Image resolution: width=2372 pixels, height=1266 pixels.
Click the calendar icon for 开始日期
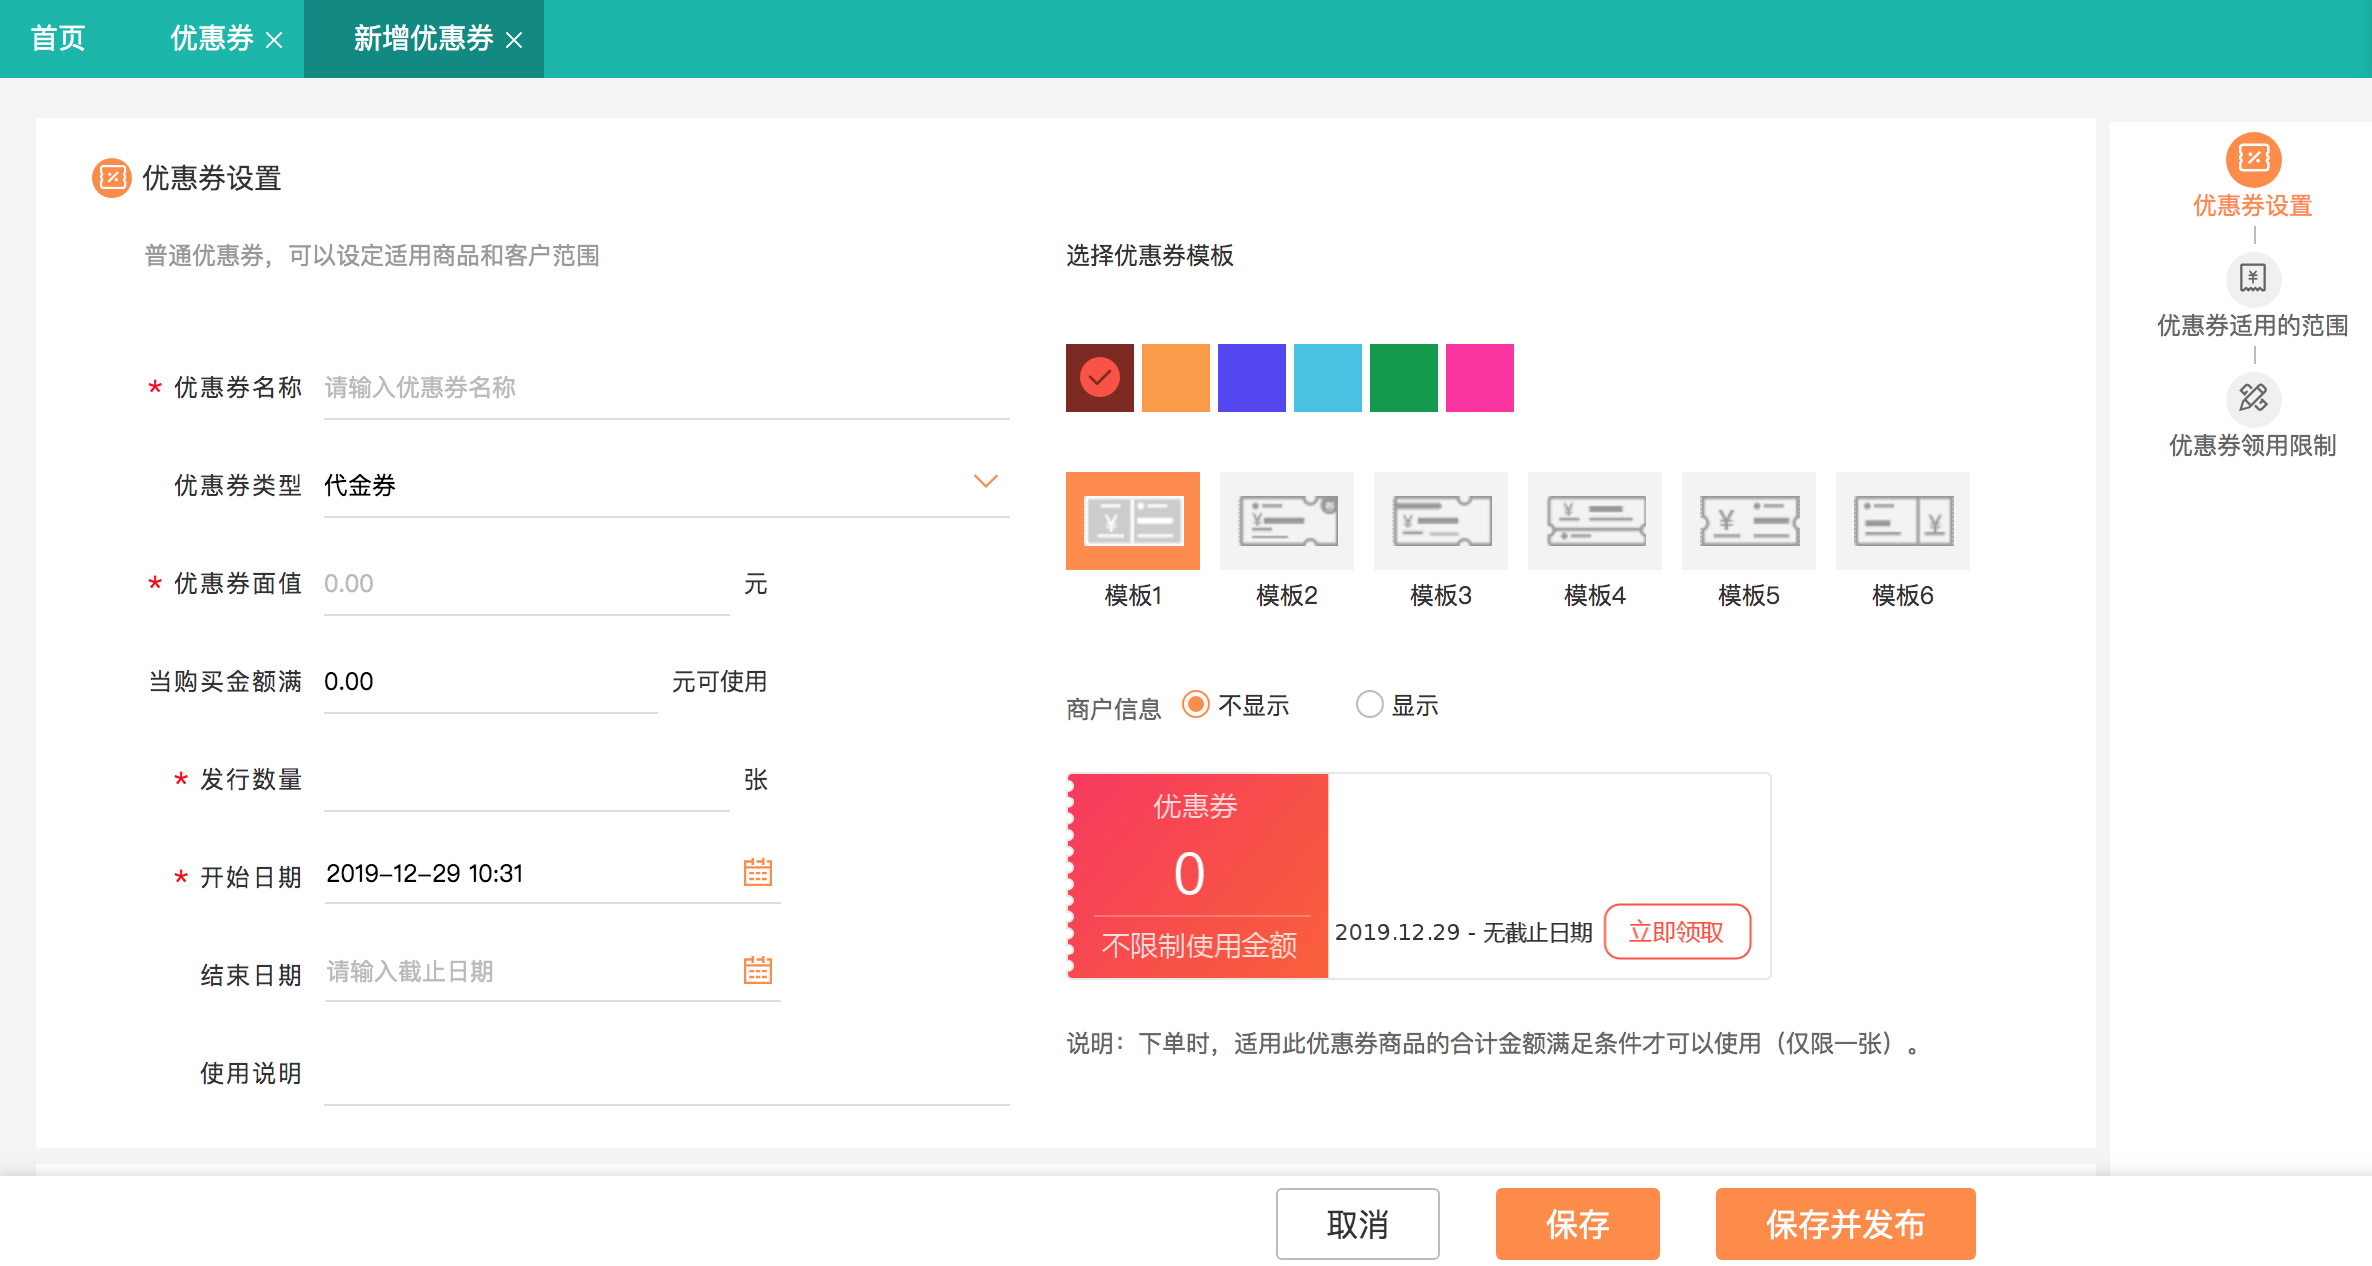point(759,874)
